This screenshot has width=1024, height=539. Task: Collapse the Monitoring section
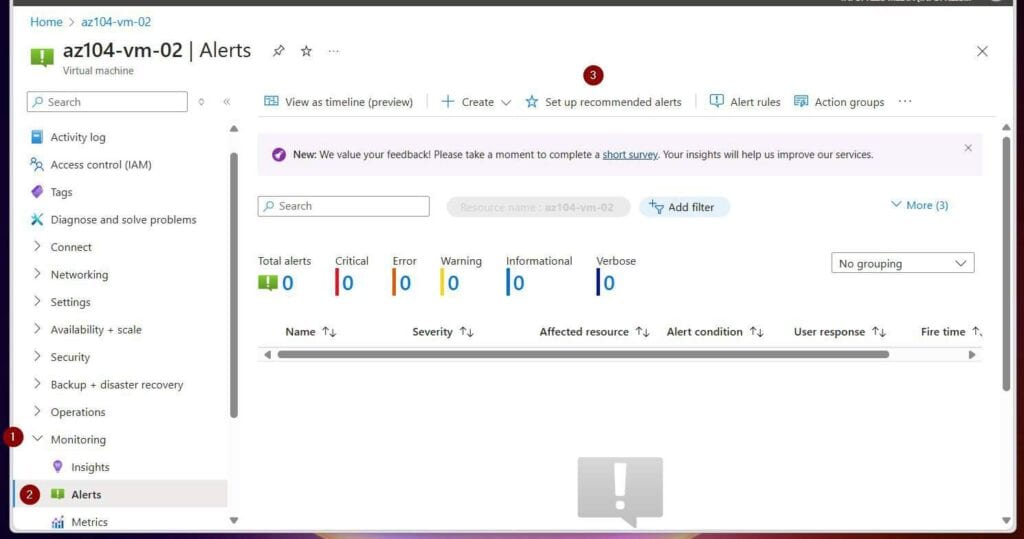[37, 439]
